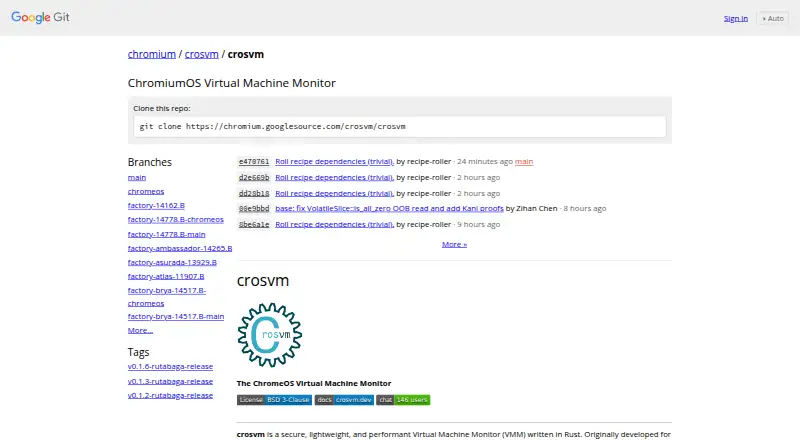Click the chat 146 users badge

pyautogui.click(x=403, y=400)
